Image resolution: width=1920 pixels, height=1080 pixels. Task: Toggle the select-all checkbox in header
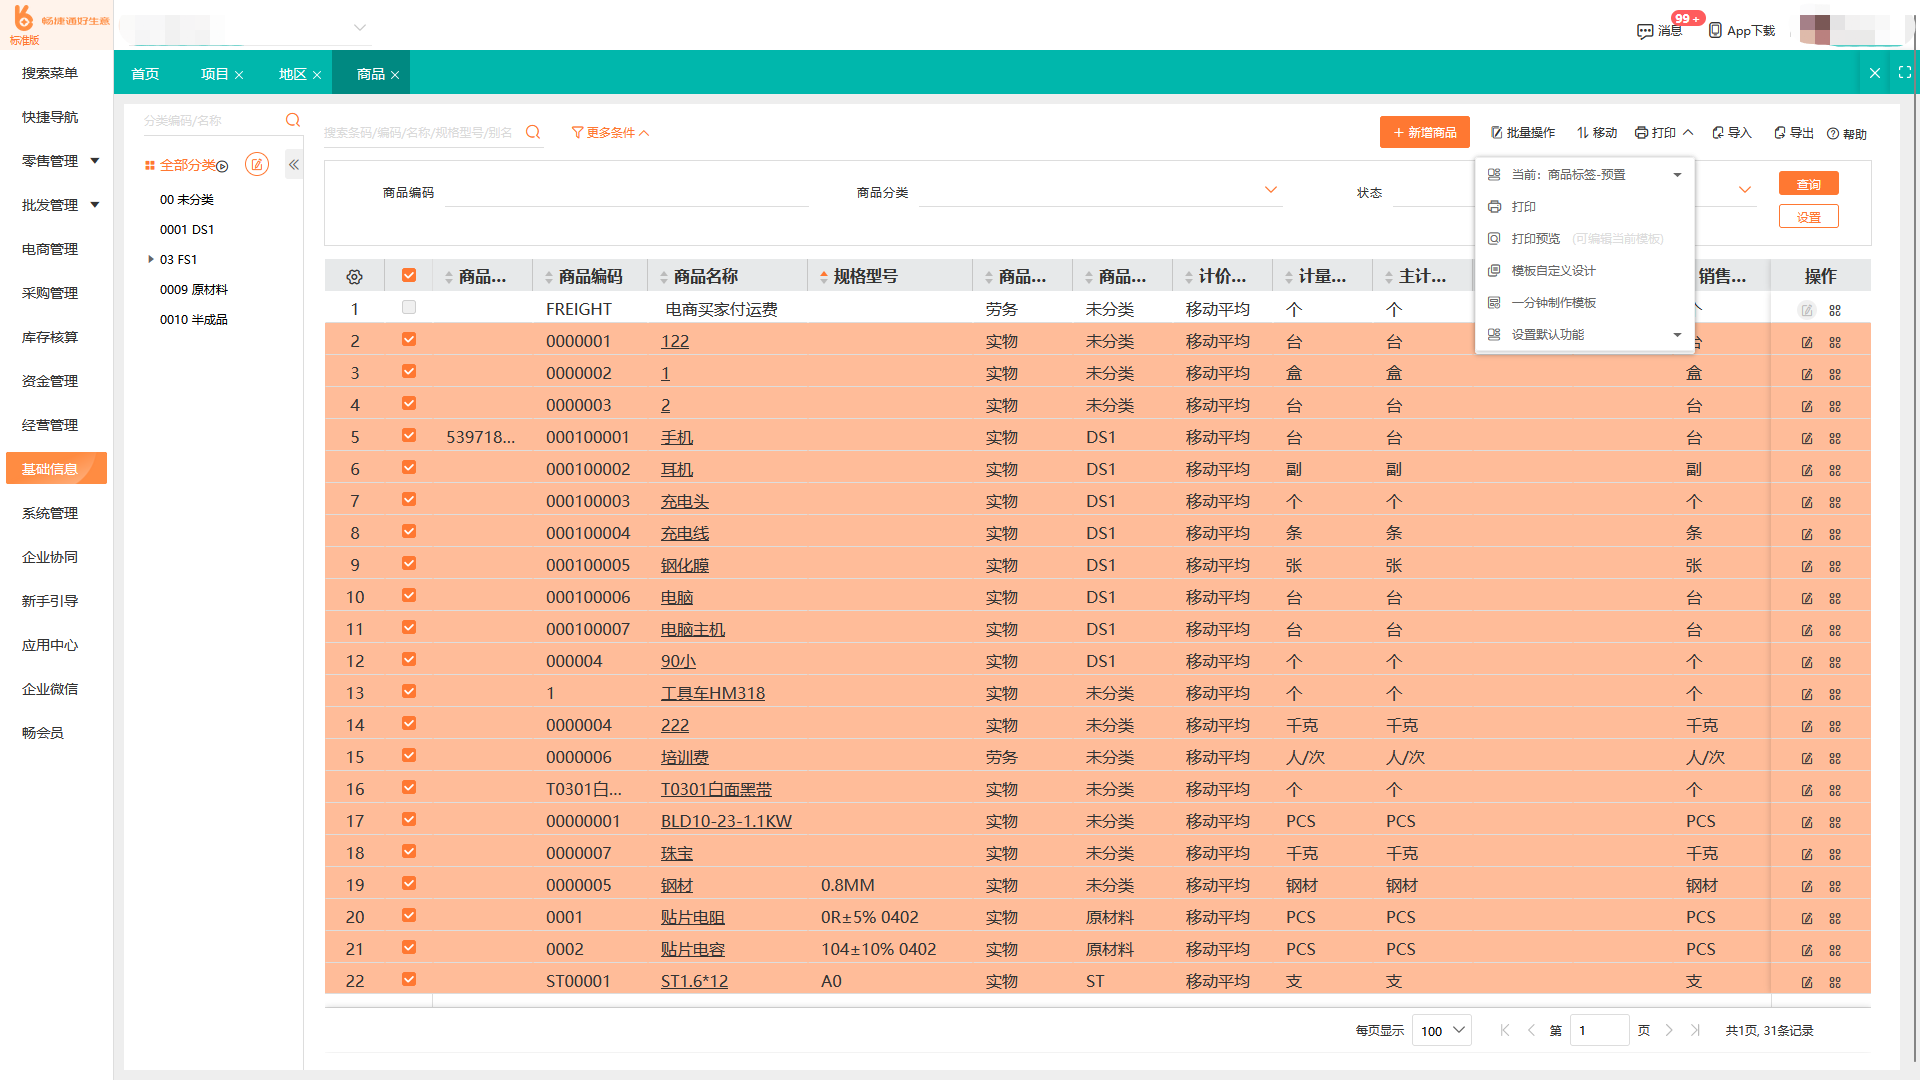pos(409,274)
